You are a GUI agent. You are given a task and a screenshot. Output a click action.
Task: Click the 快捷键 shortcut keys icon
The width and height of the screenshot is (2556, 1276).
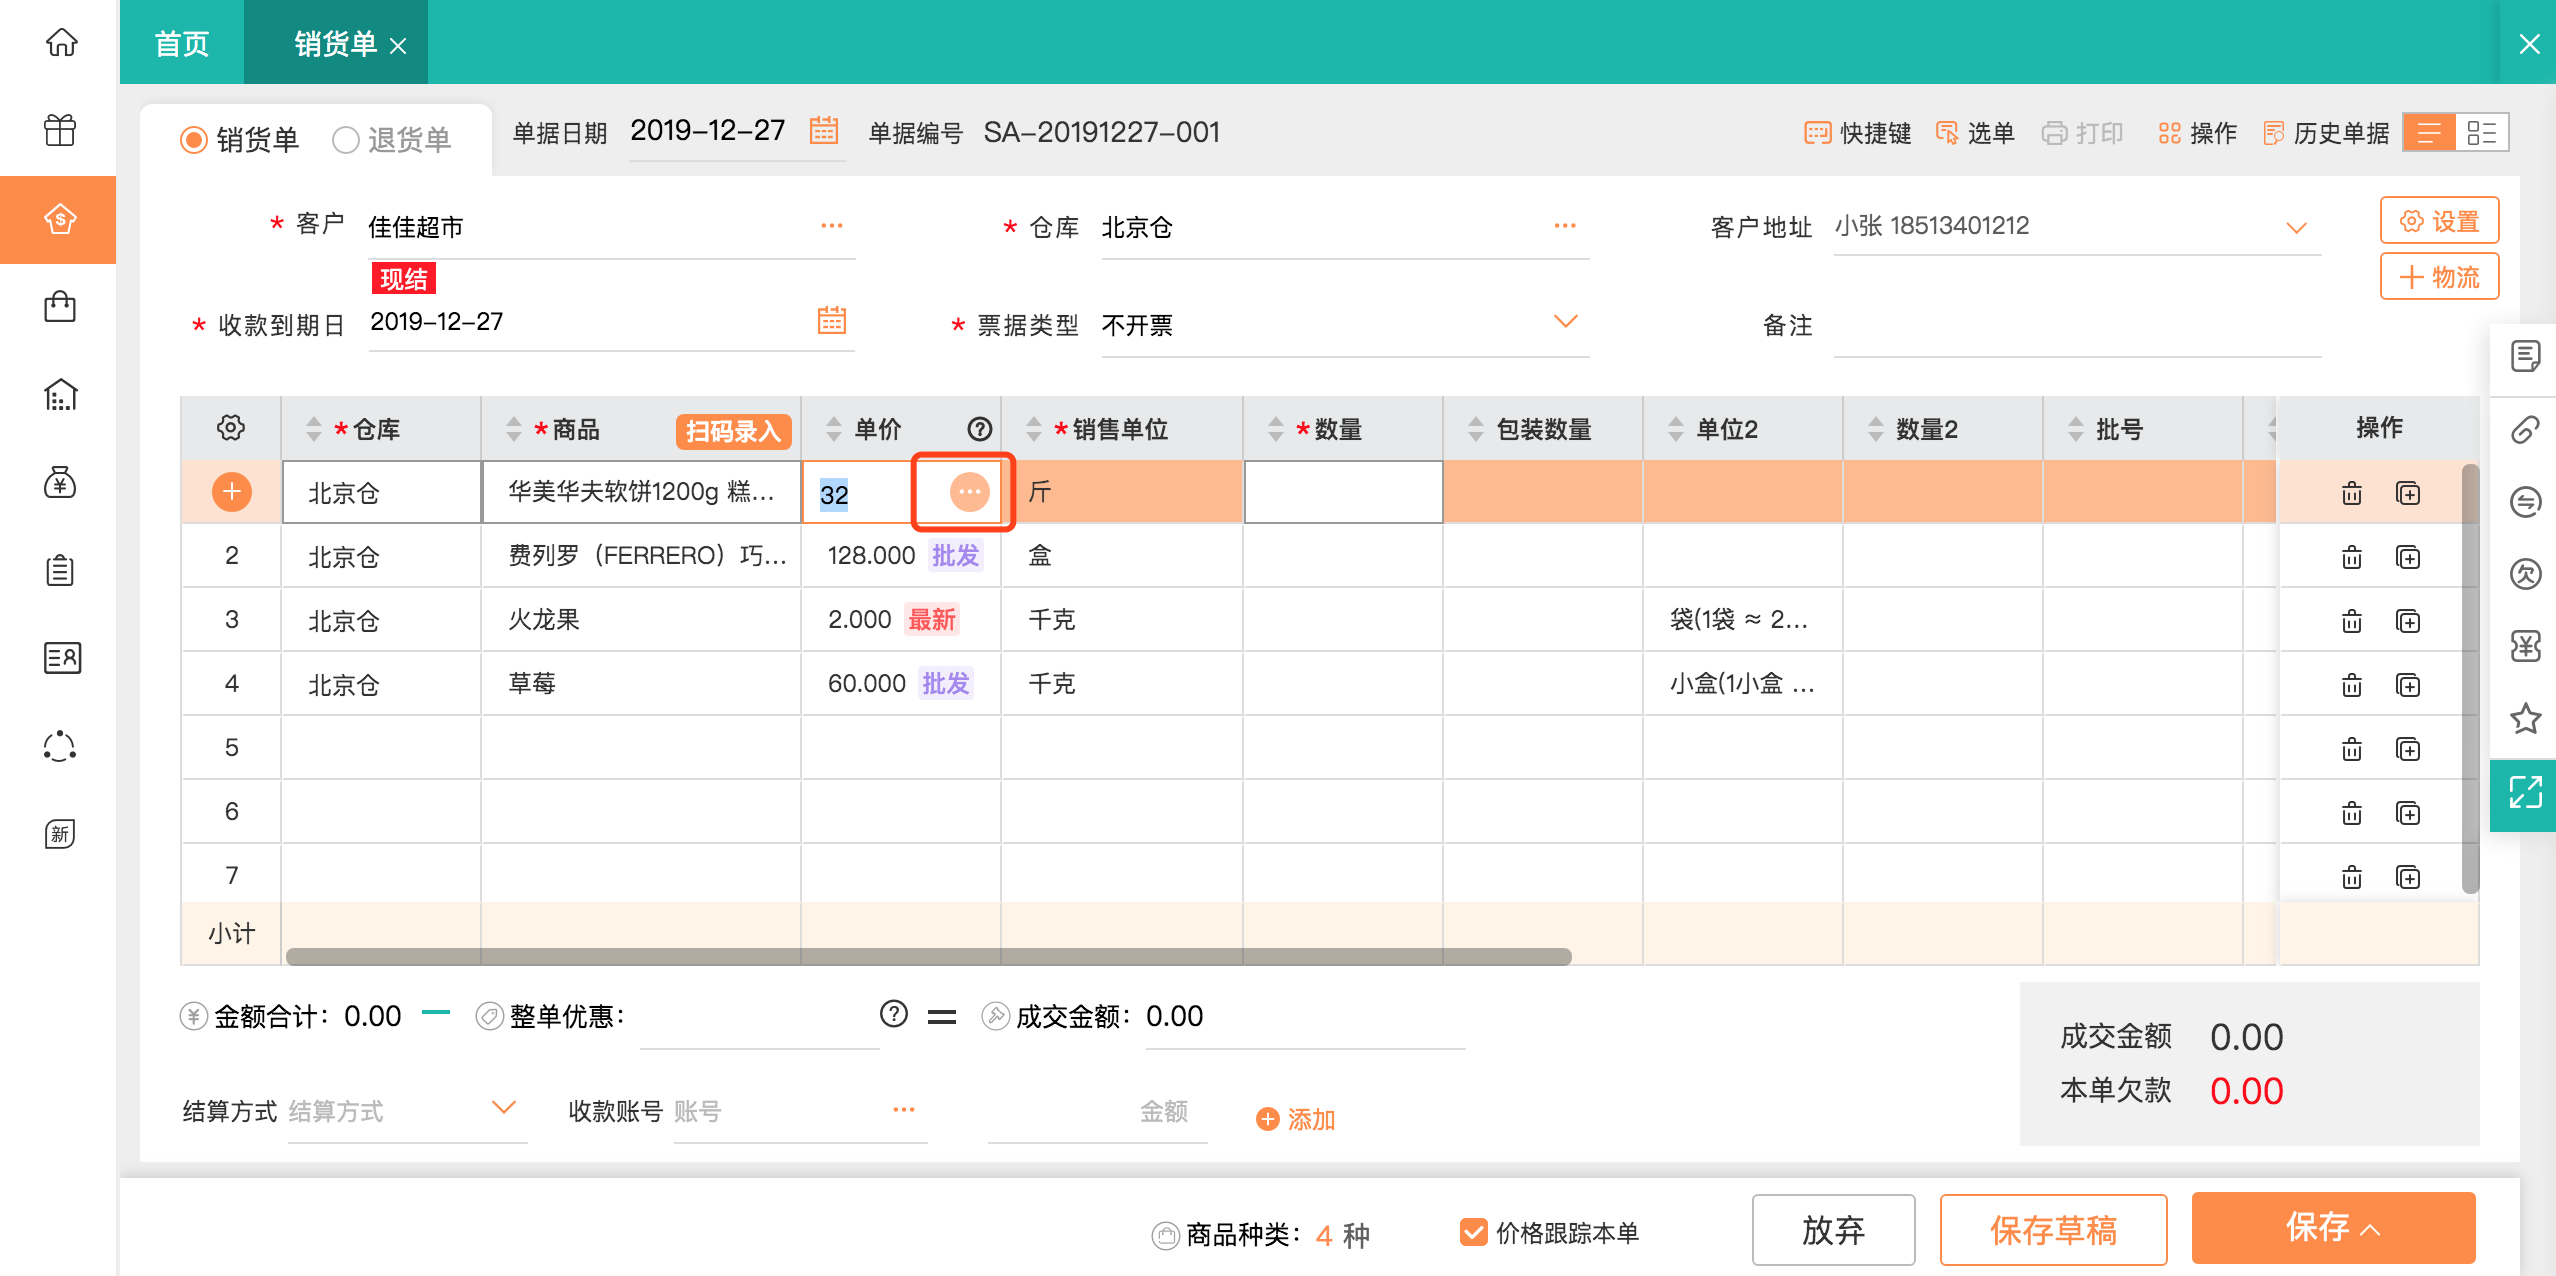(x=1814, y=135)
